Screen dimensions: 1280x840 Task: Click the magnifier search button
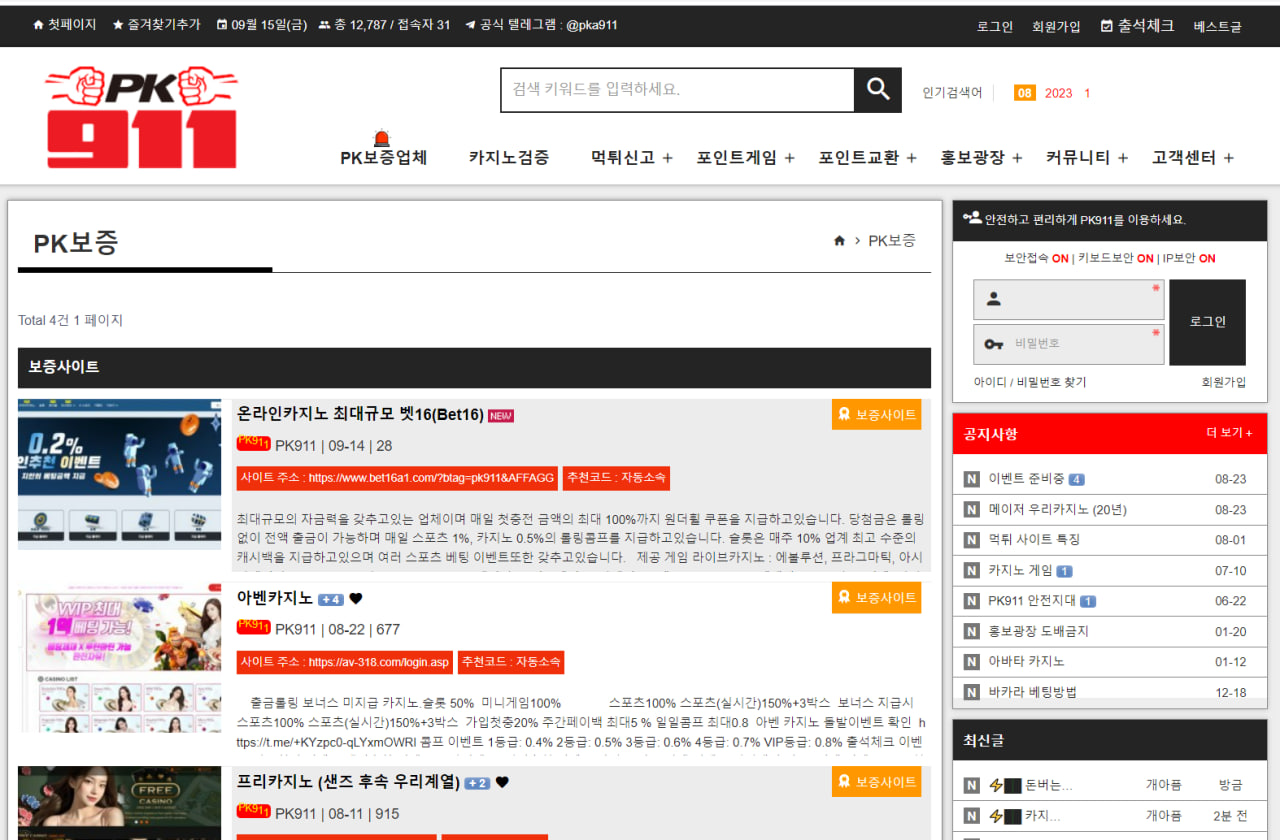click(877, 90)
